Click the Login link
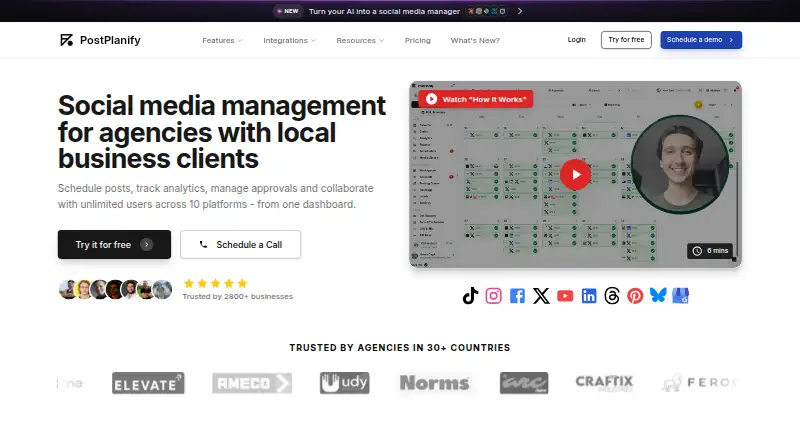The image size is (800, 440). pos(577,40)
